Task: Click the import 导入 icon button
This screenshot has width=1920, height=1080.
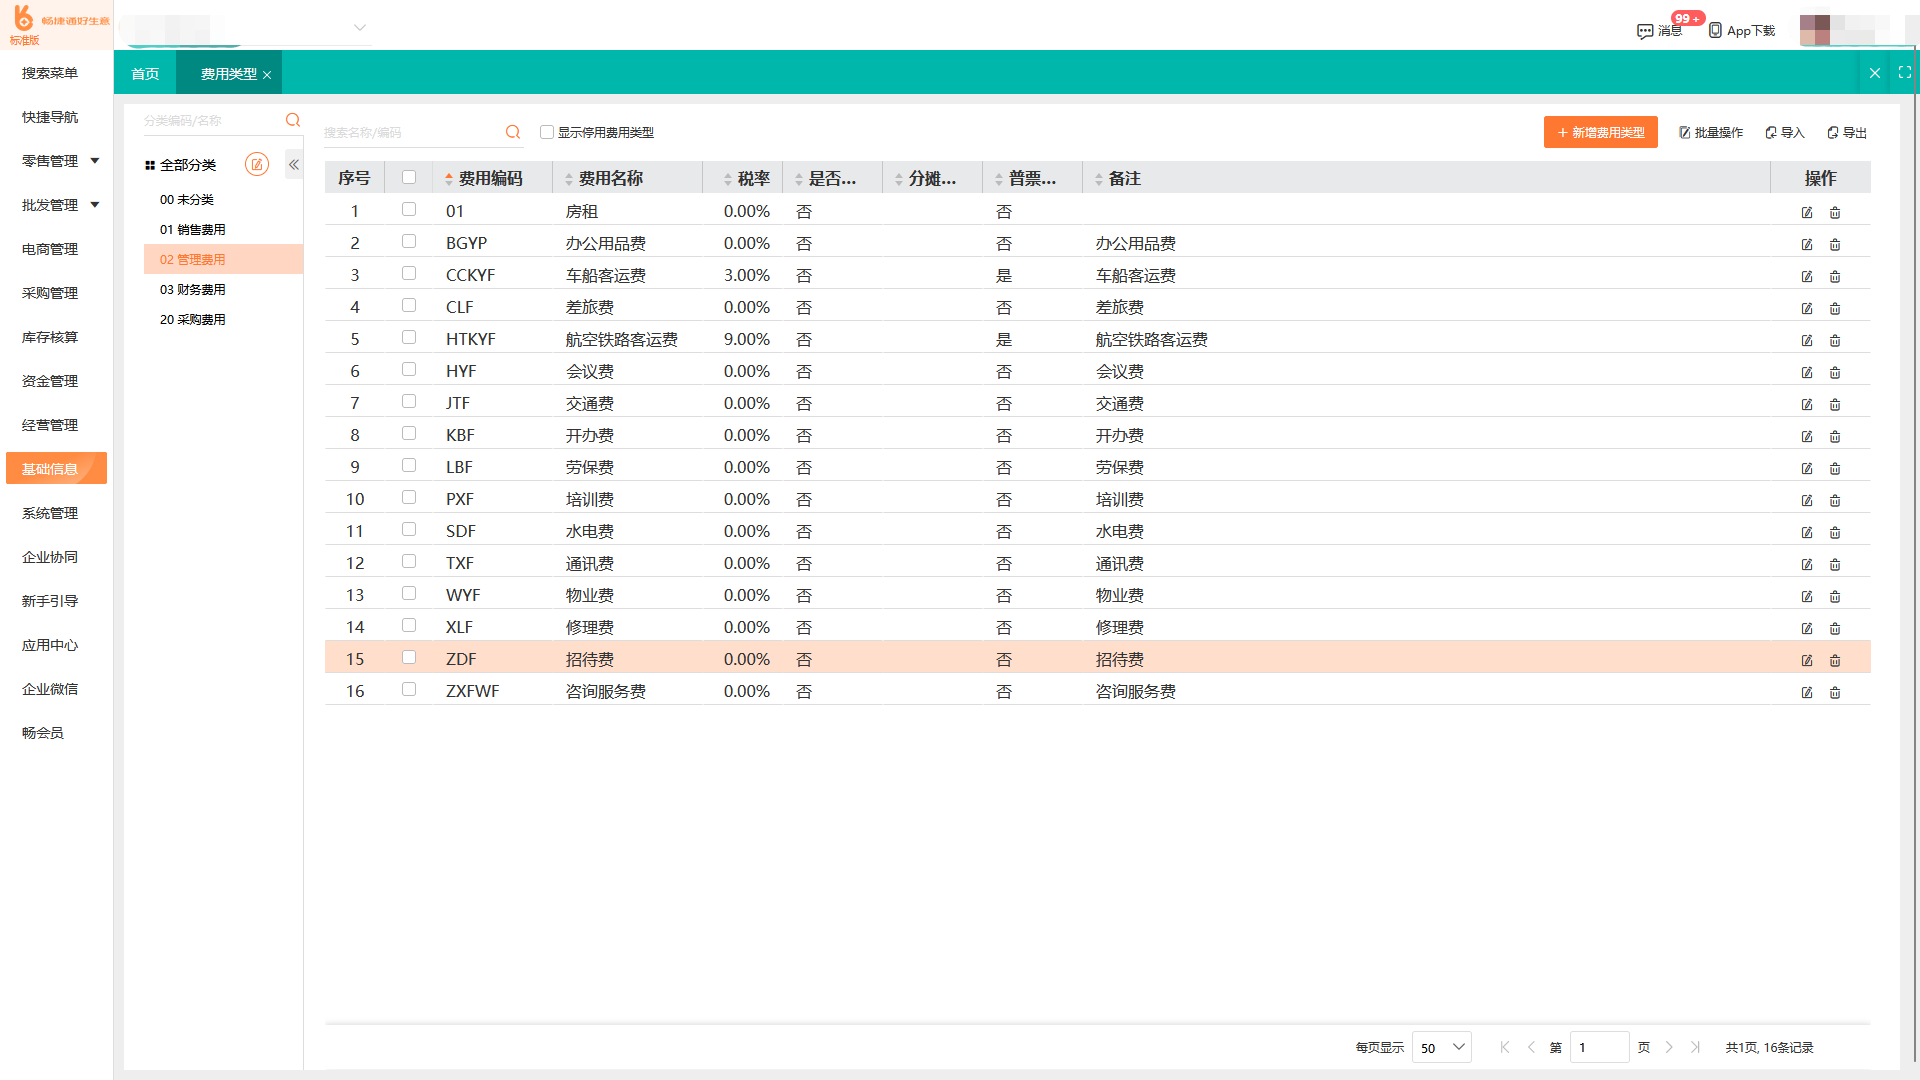Action: (1789, 131)
